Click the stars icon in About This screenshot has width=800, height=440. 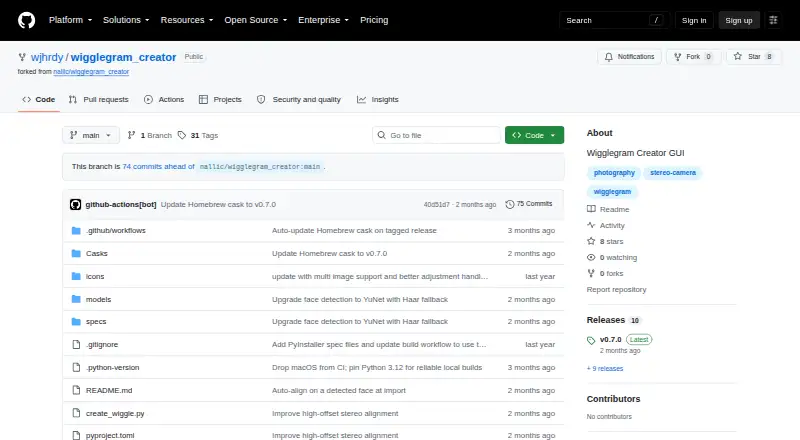click(591, 241)
